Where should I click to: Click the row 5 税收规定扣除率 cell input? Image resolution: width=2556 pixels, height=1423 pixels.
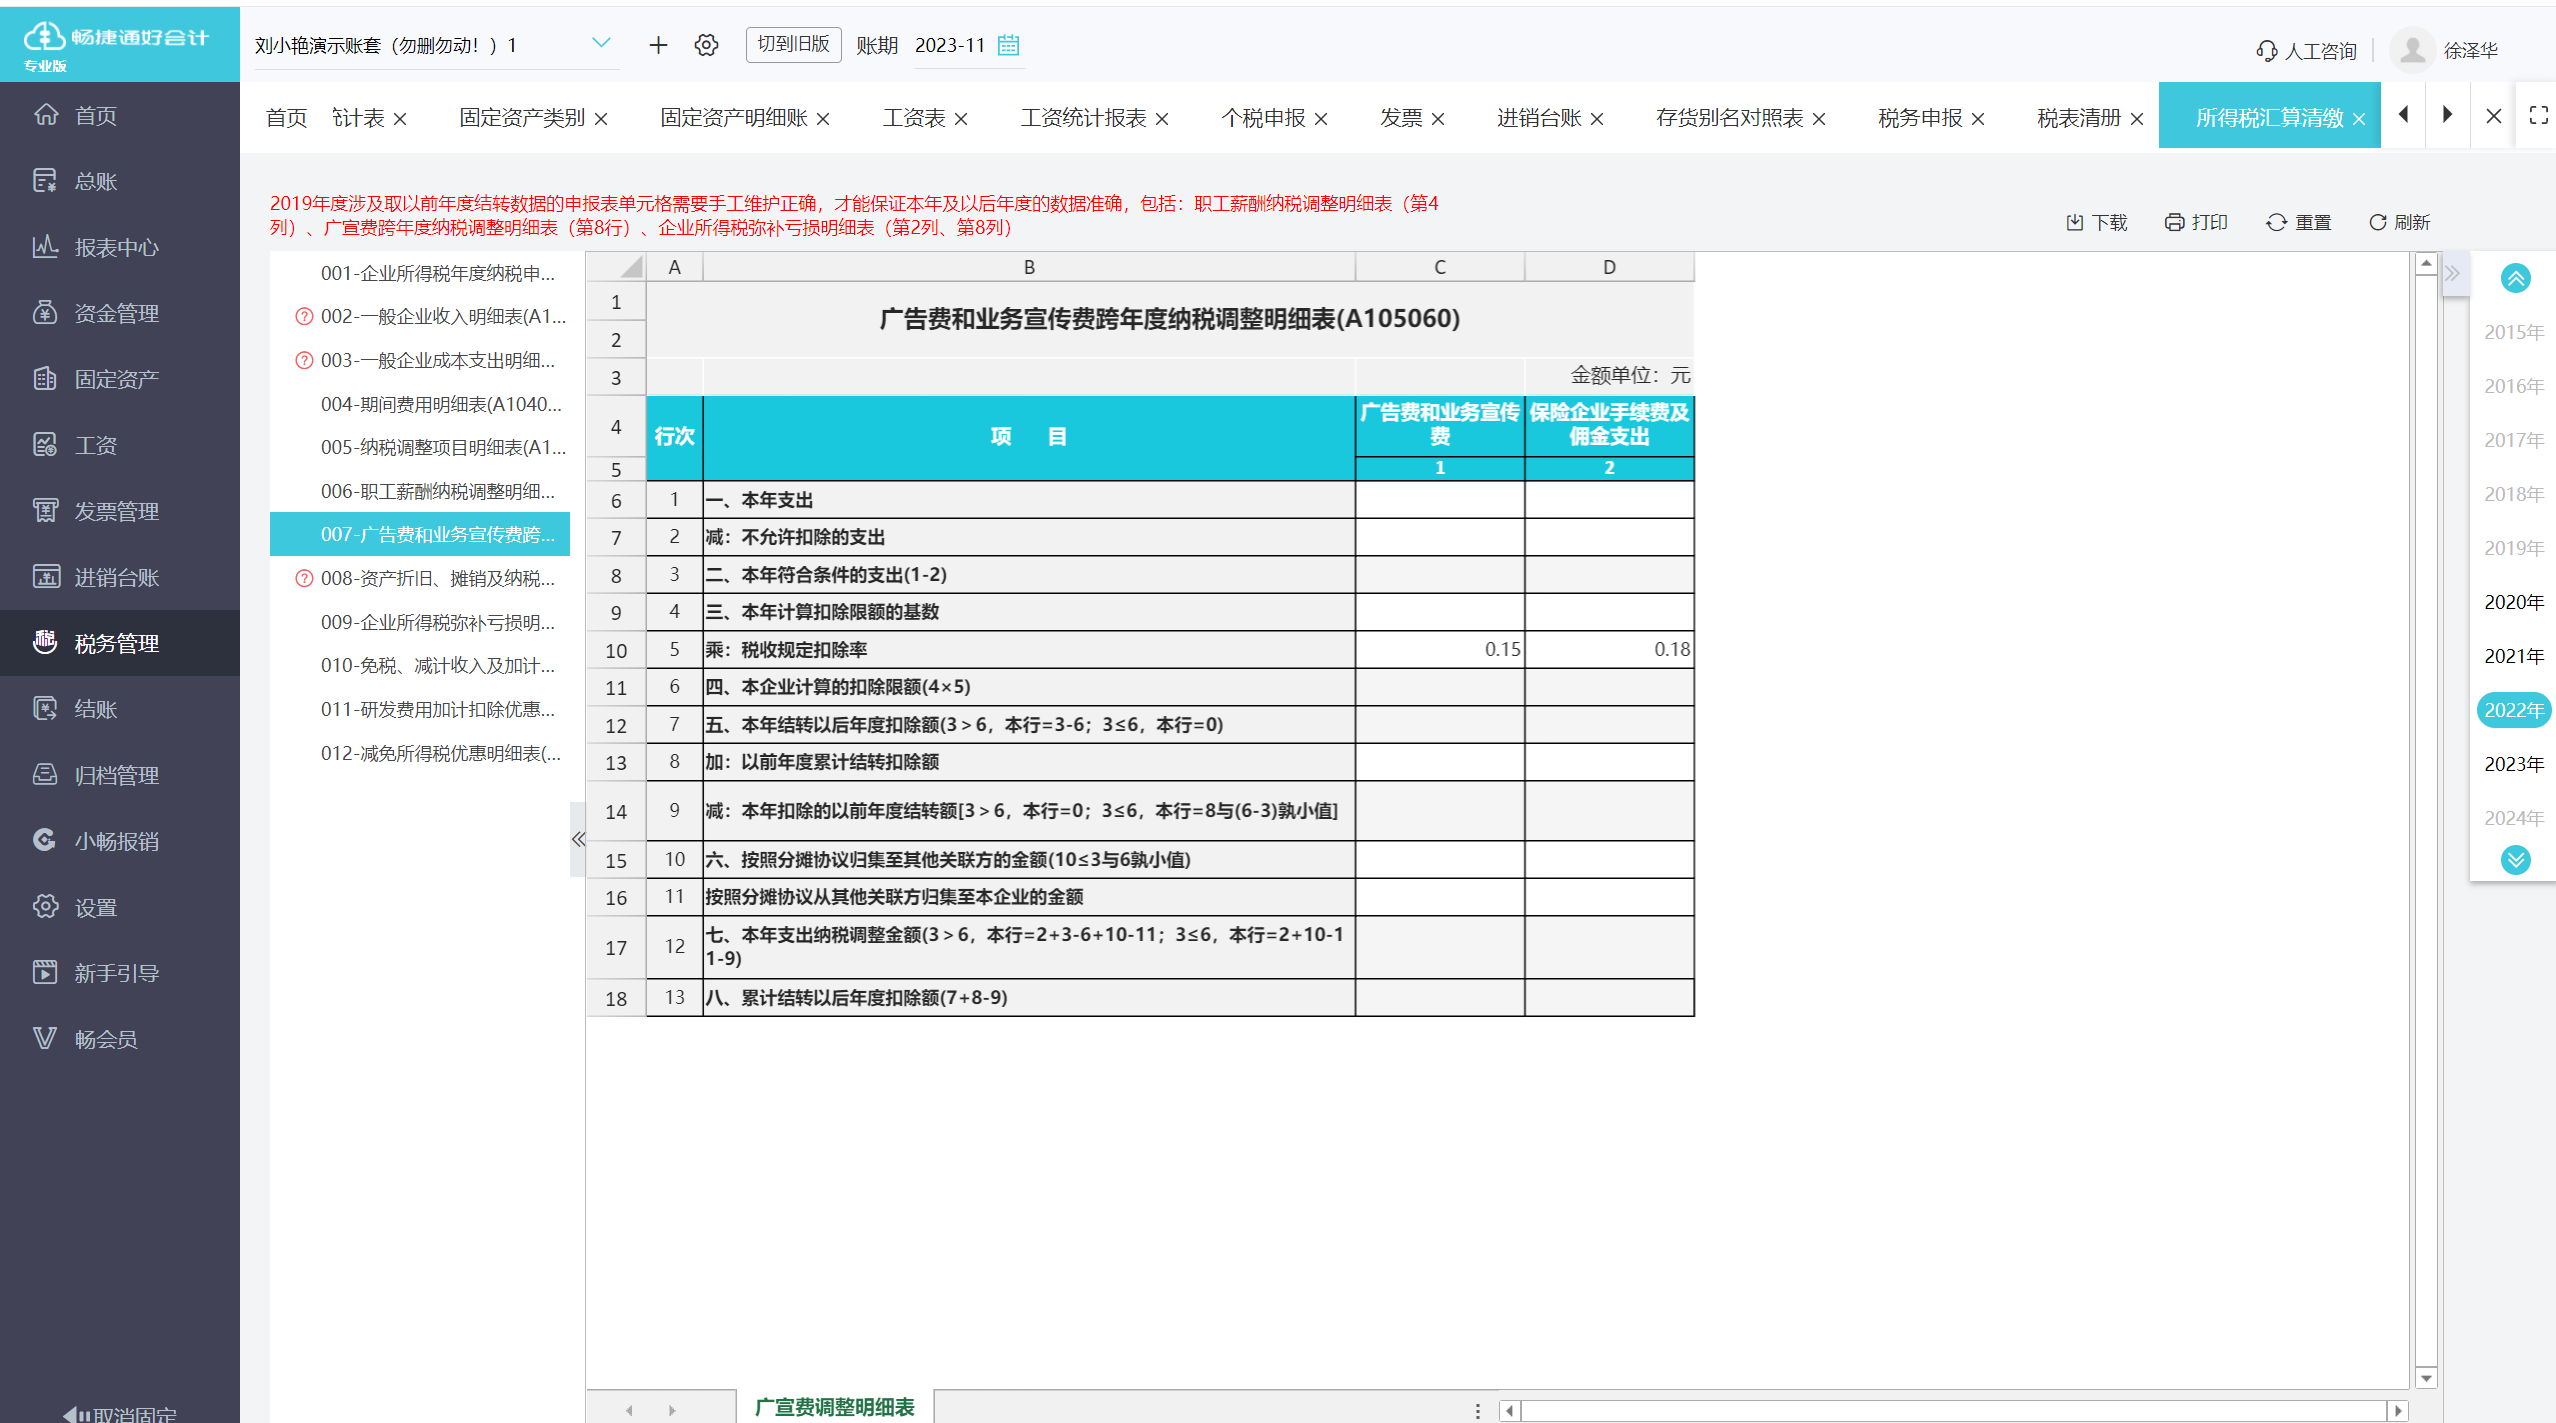coord(1438,648)
